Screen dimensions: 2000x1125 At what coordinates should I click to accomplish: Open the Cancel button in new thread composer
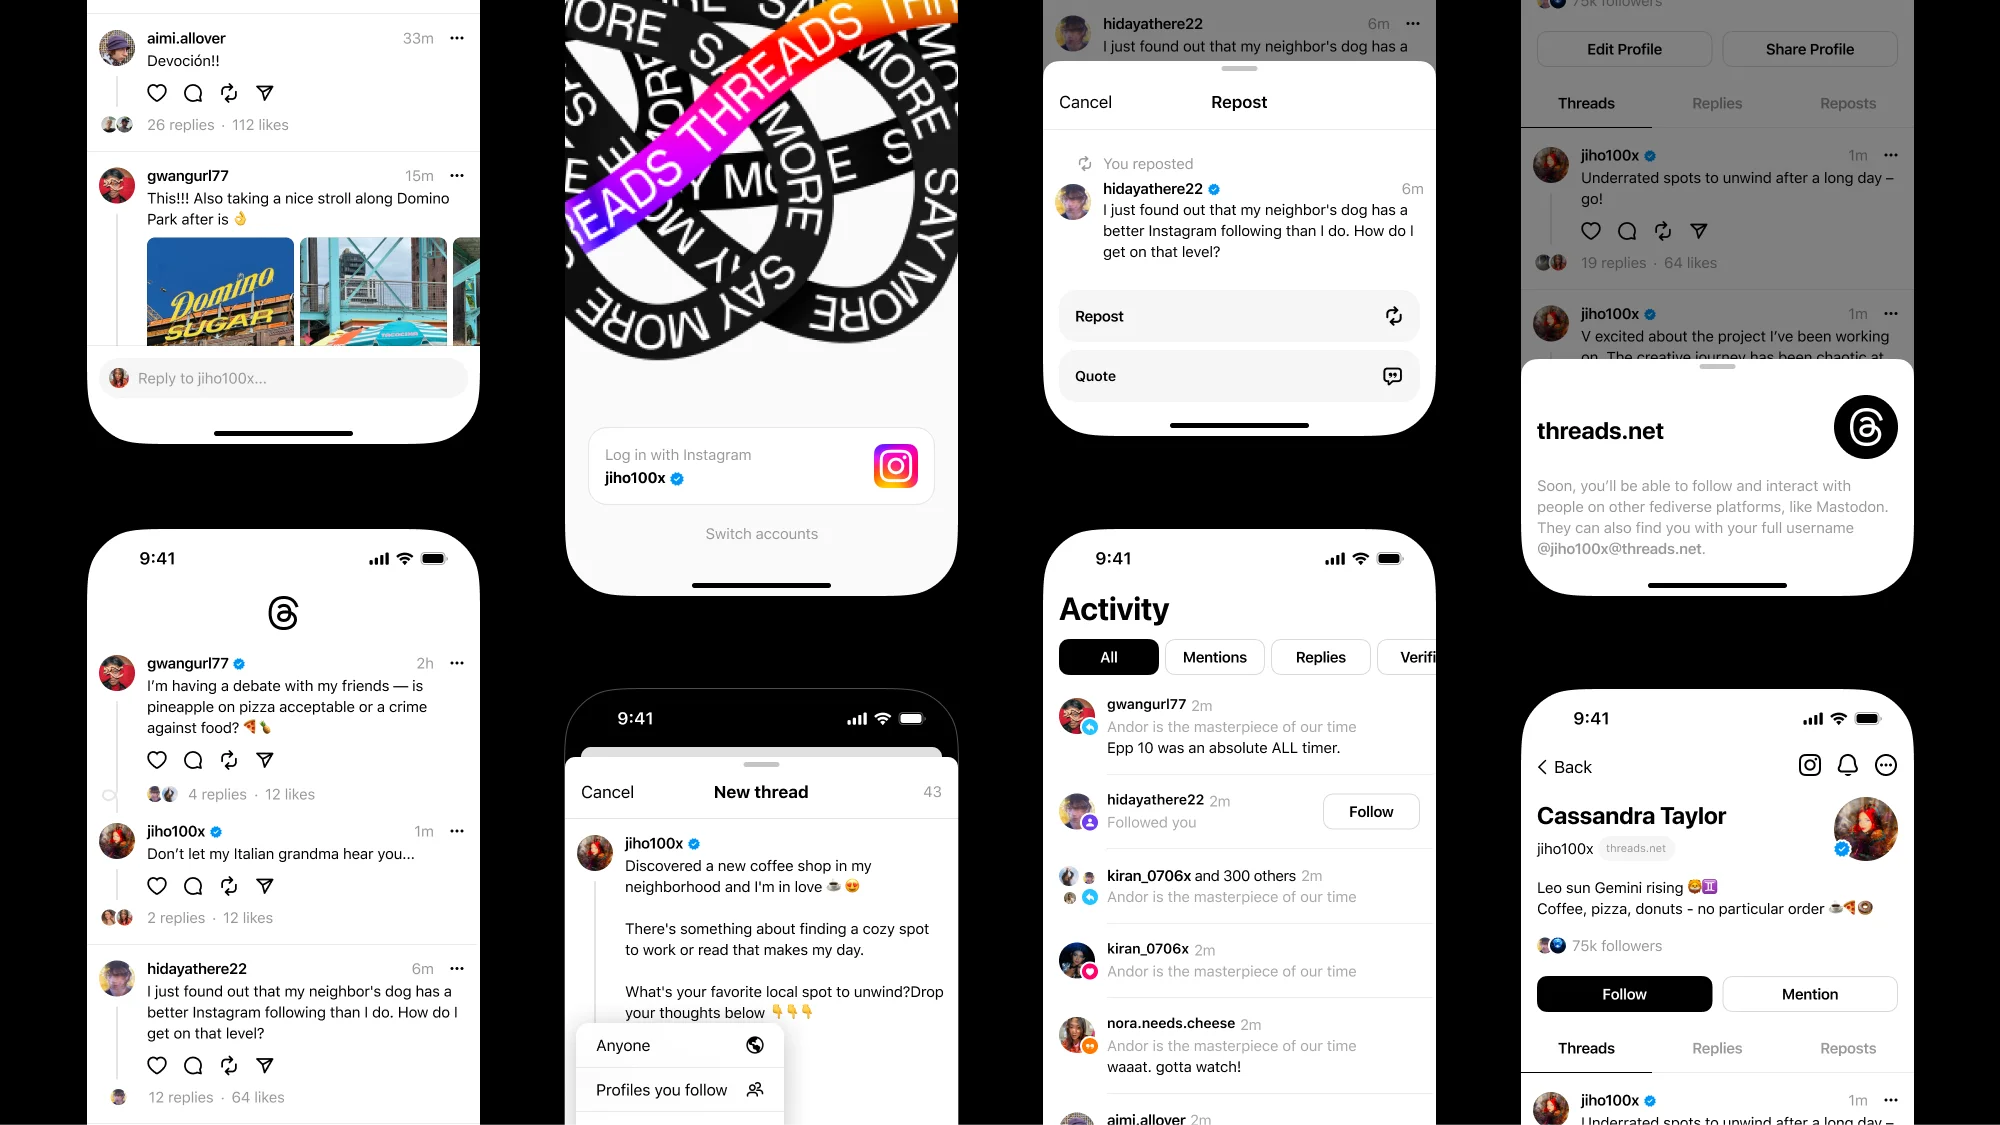click(x=607, y=791)
